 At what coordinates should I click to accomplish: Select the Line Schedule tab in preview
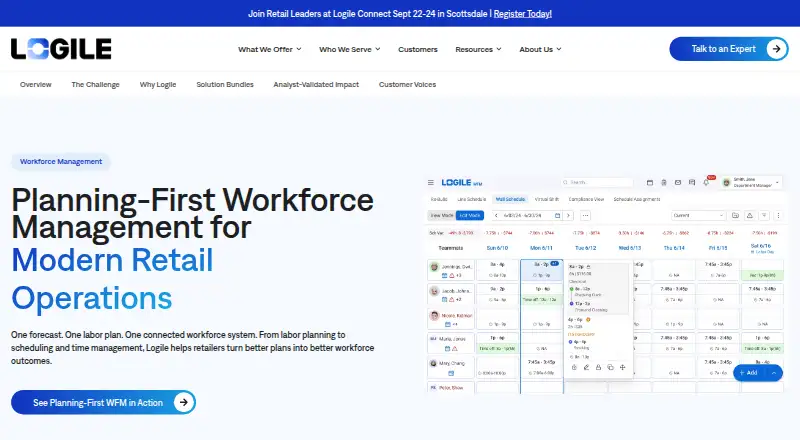coord(471,200)
